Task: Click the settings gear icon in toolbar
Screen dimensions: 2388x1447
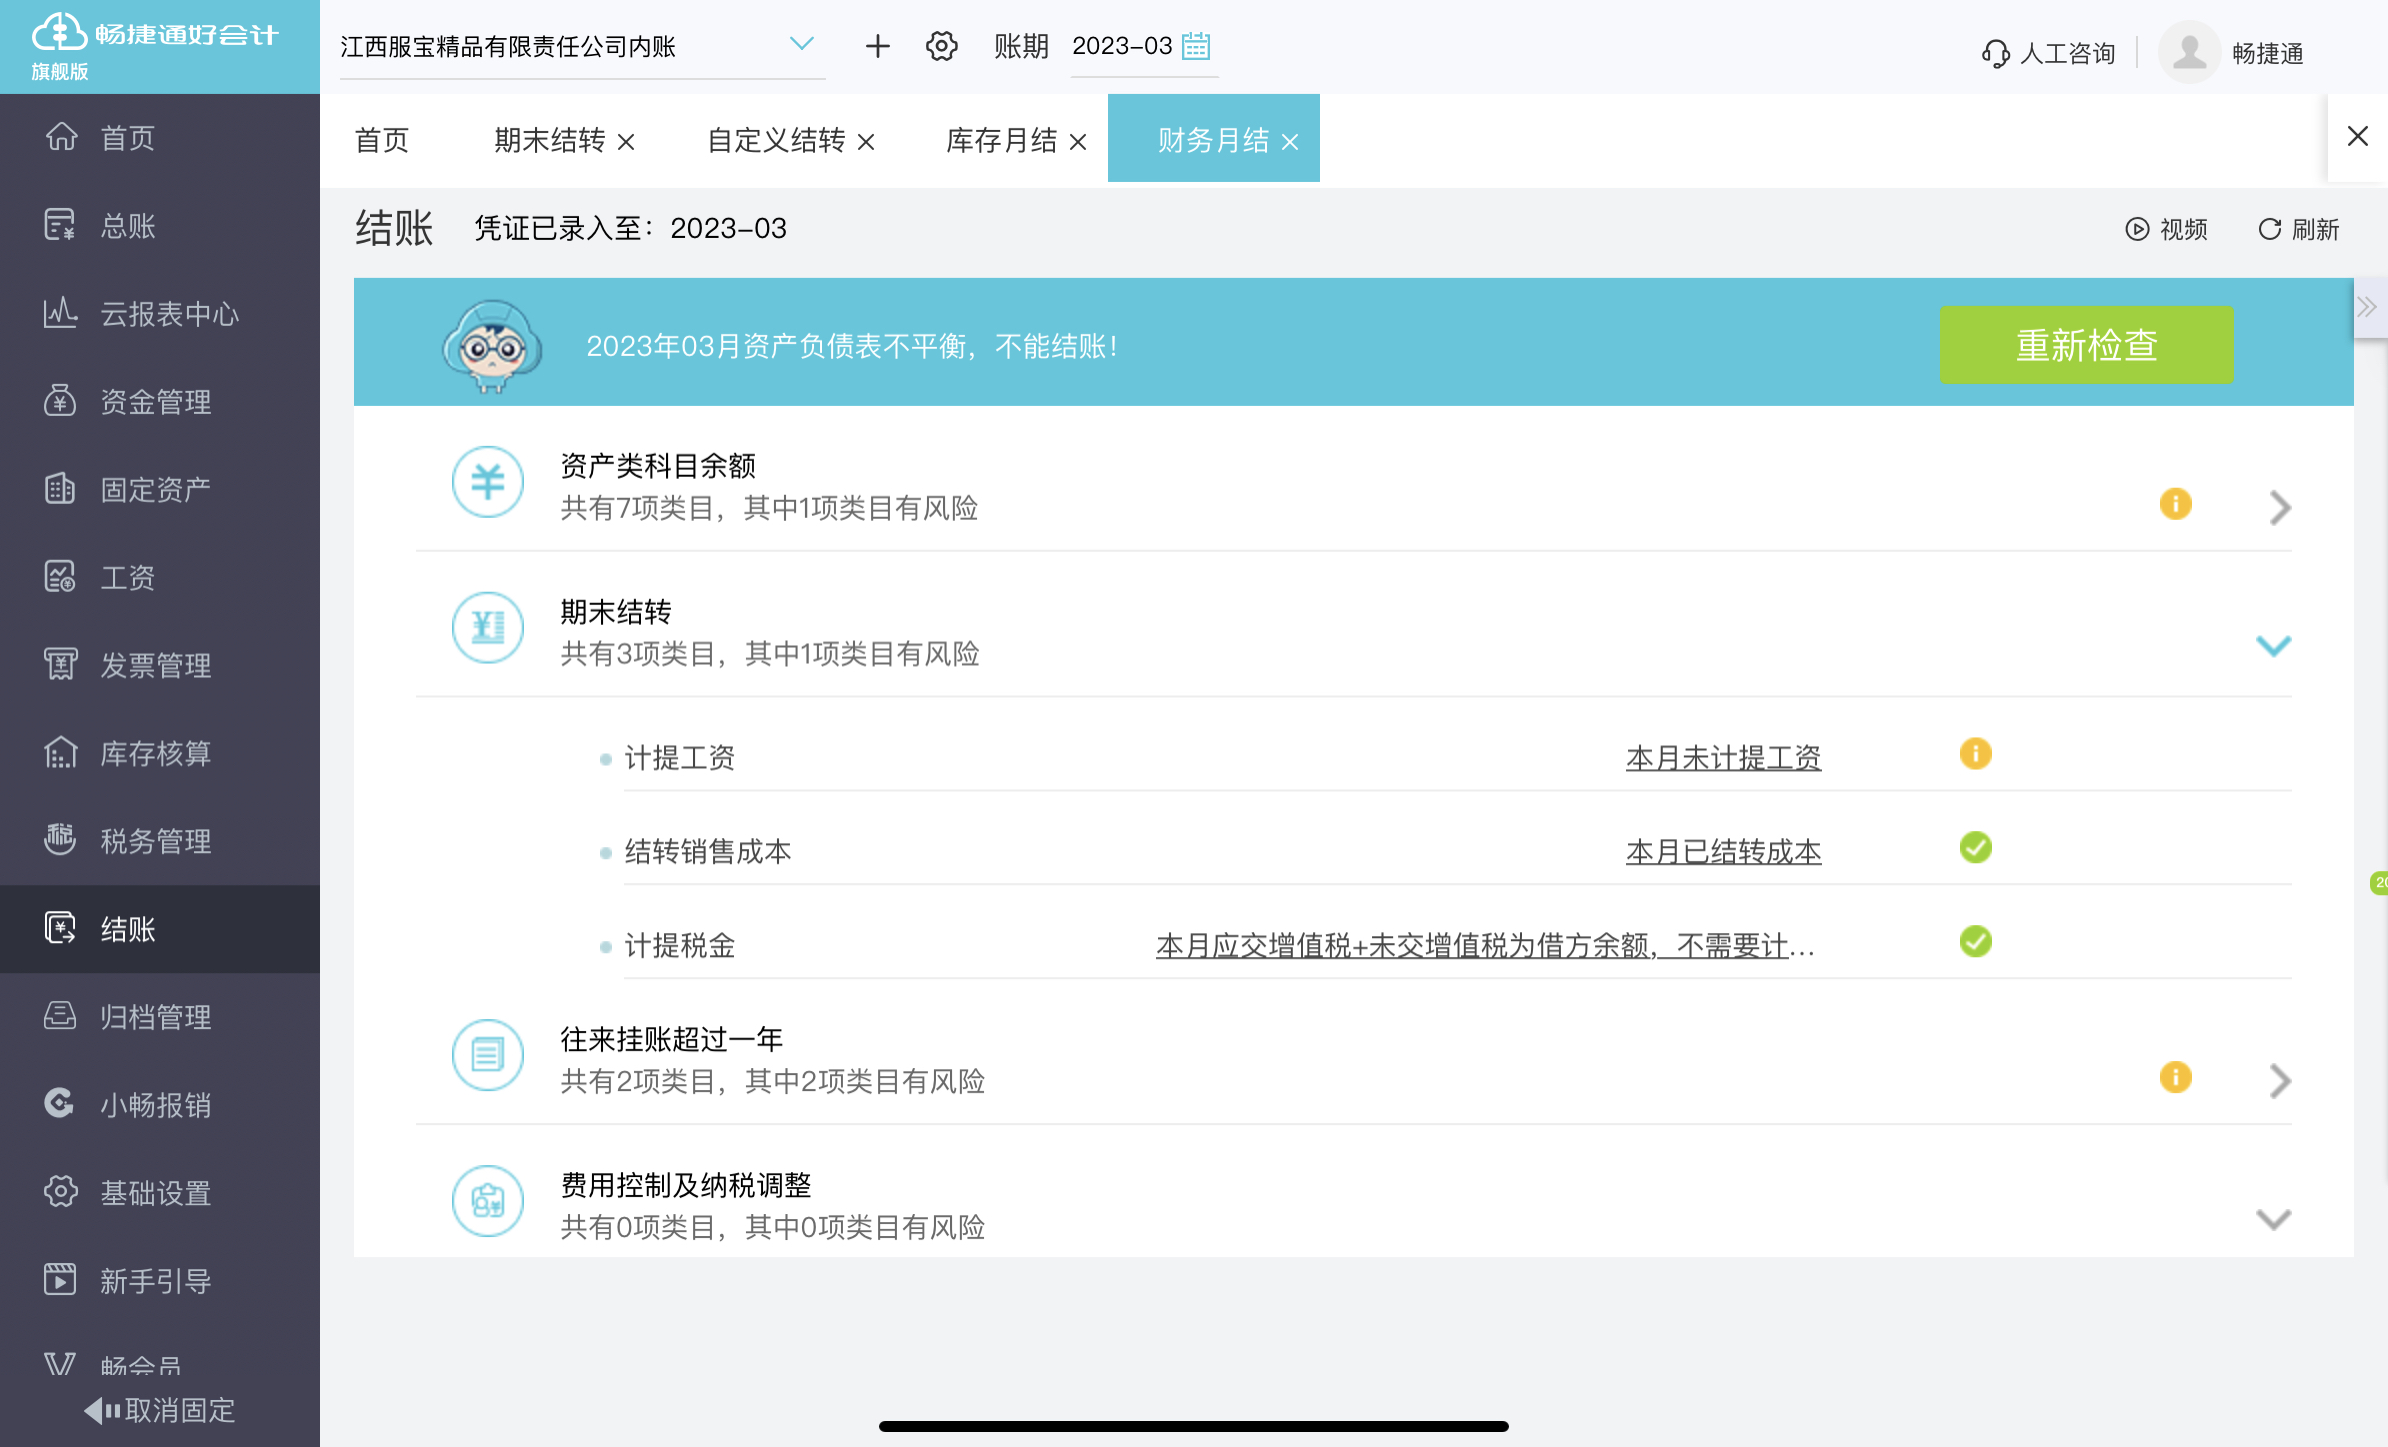Action: click(940, 46)
